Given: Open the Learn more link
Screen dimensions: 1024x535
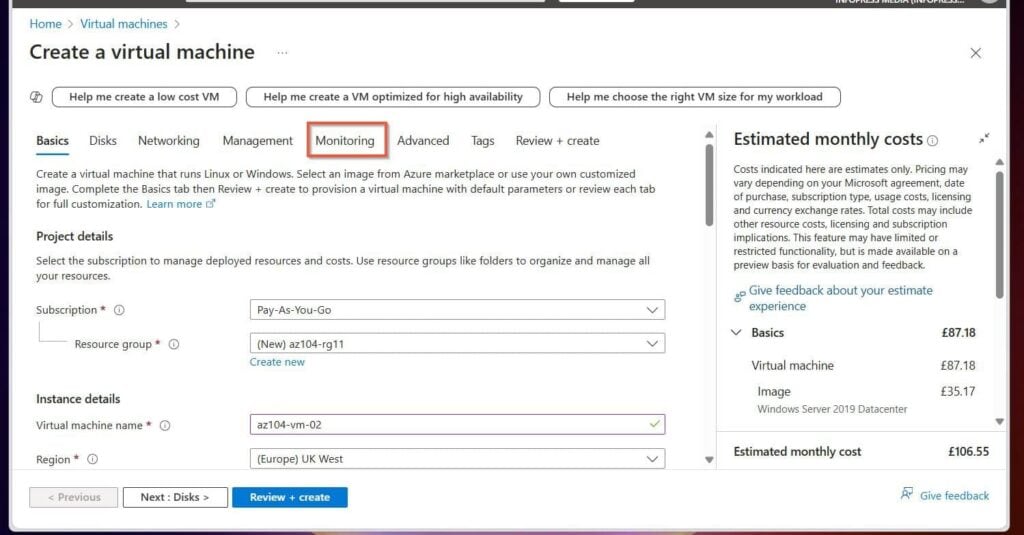Looking at the screenshot, I should 174,204.
